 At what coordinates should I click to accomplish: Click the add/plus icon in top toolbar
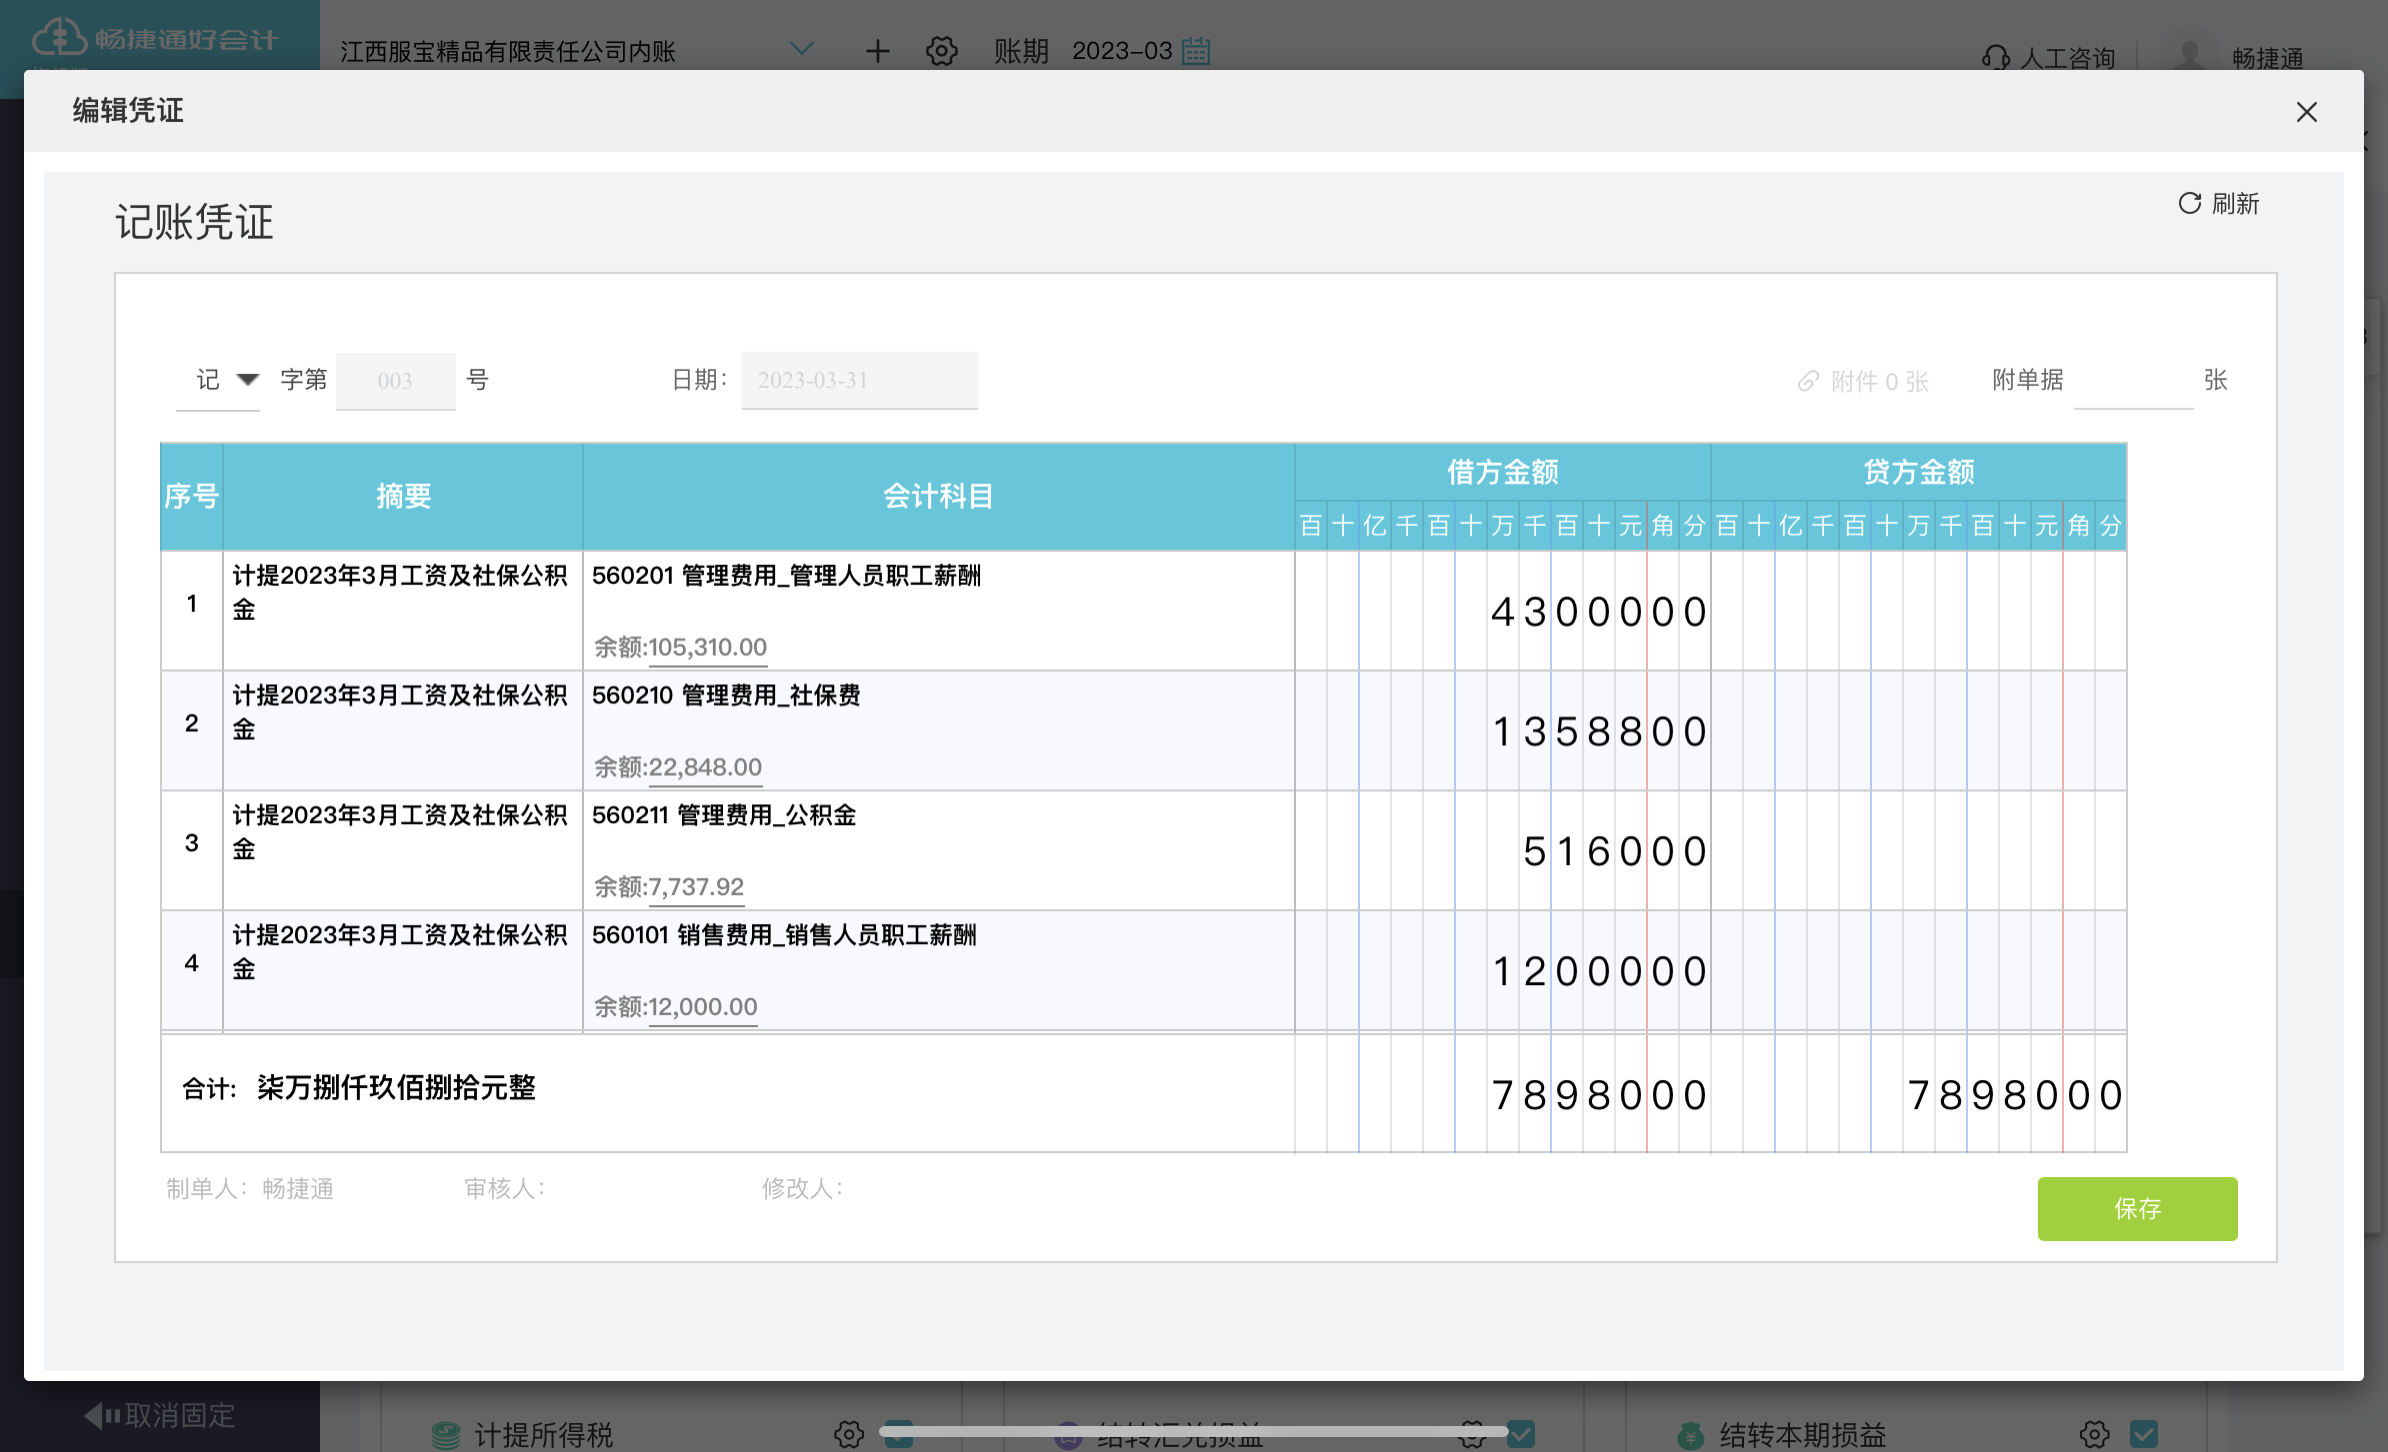pos(877,51)
